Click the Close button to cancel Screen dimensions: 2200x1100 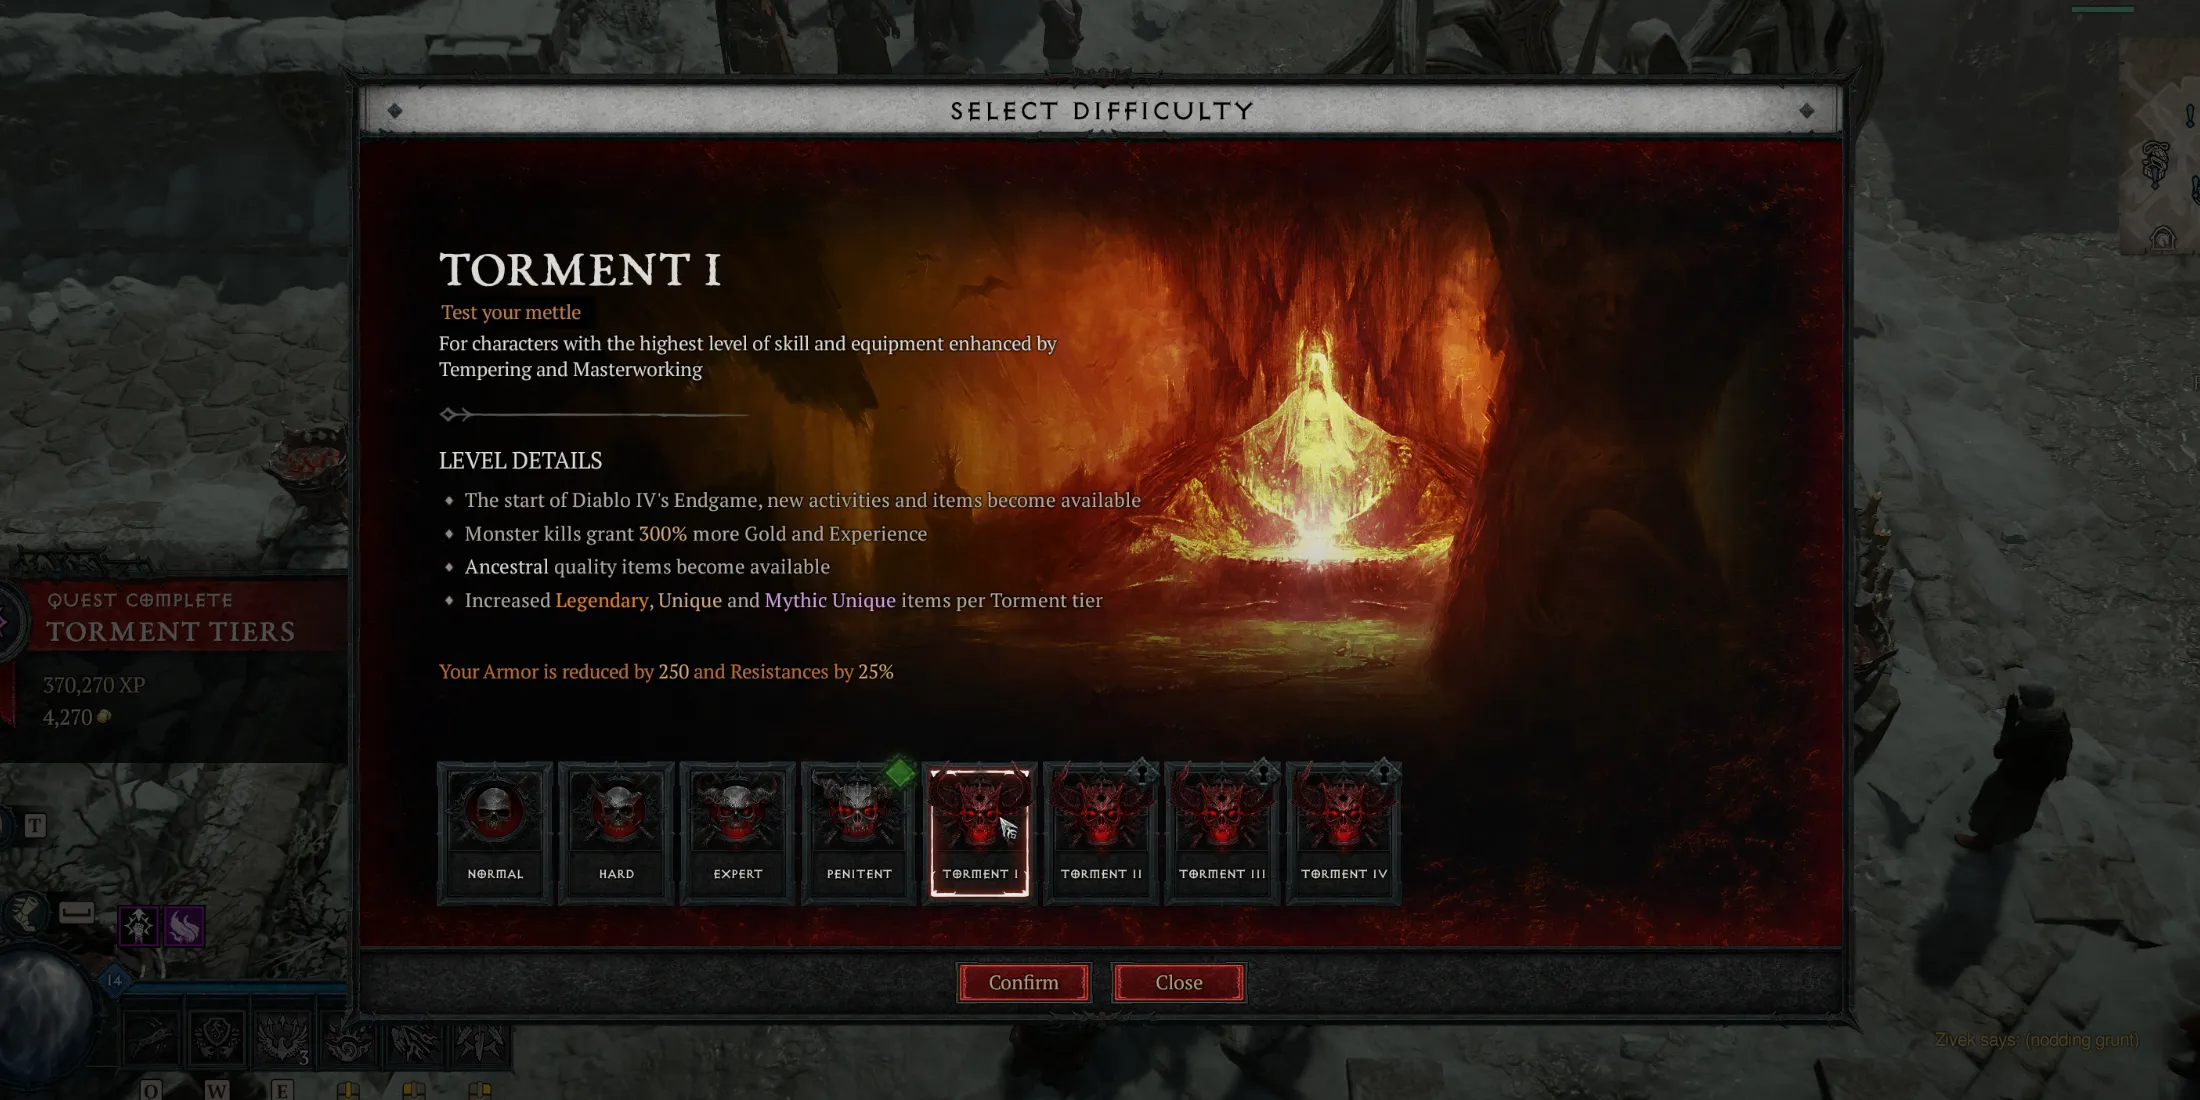pyautogui.click(x=1179, y=982)
